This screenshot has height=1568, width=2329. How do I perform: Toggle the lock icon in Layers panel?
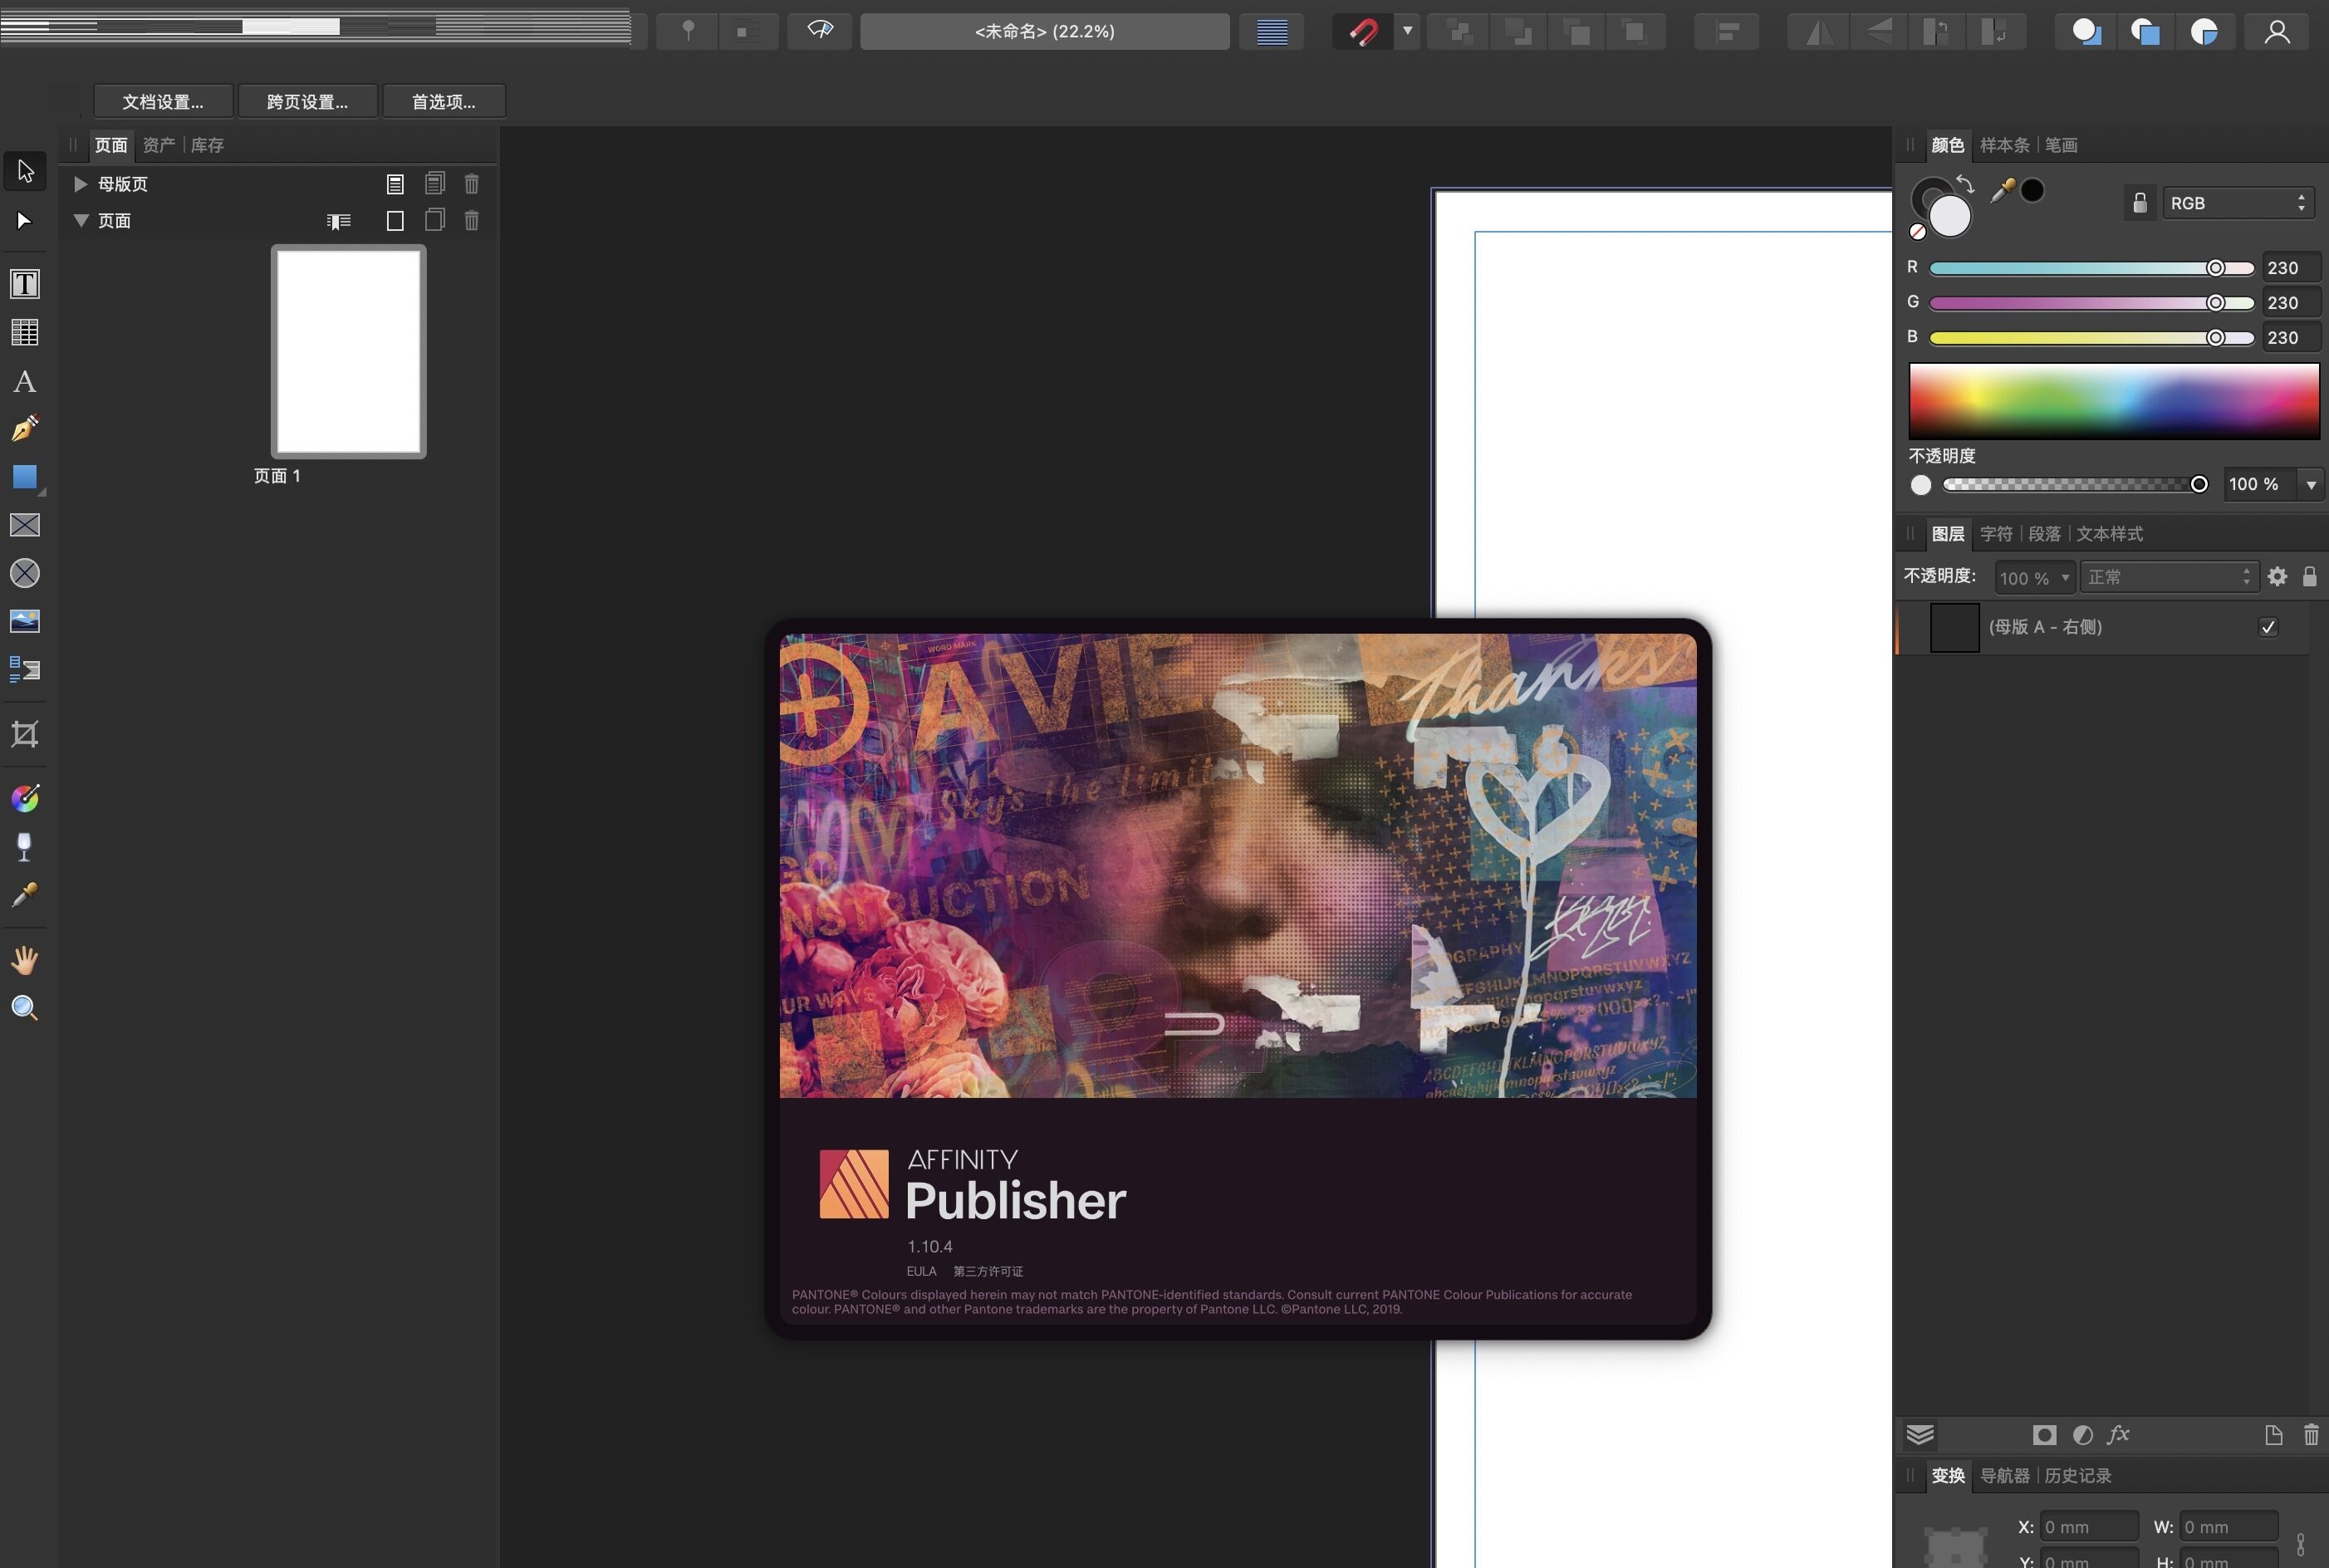(2309, 576)
